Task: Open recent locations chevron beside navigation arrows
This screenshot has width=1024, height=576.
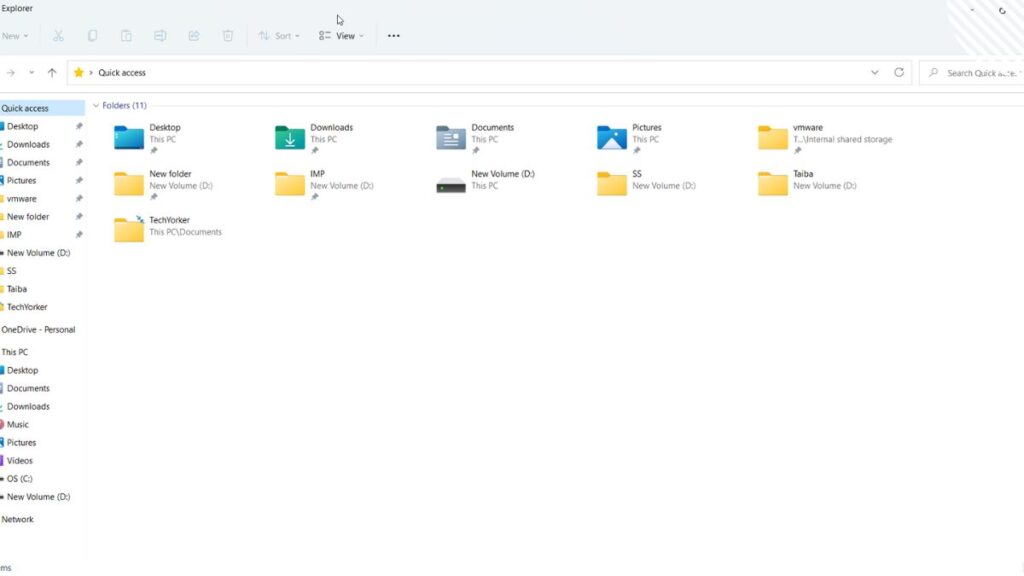Action: pos(31,72)
